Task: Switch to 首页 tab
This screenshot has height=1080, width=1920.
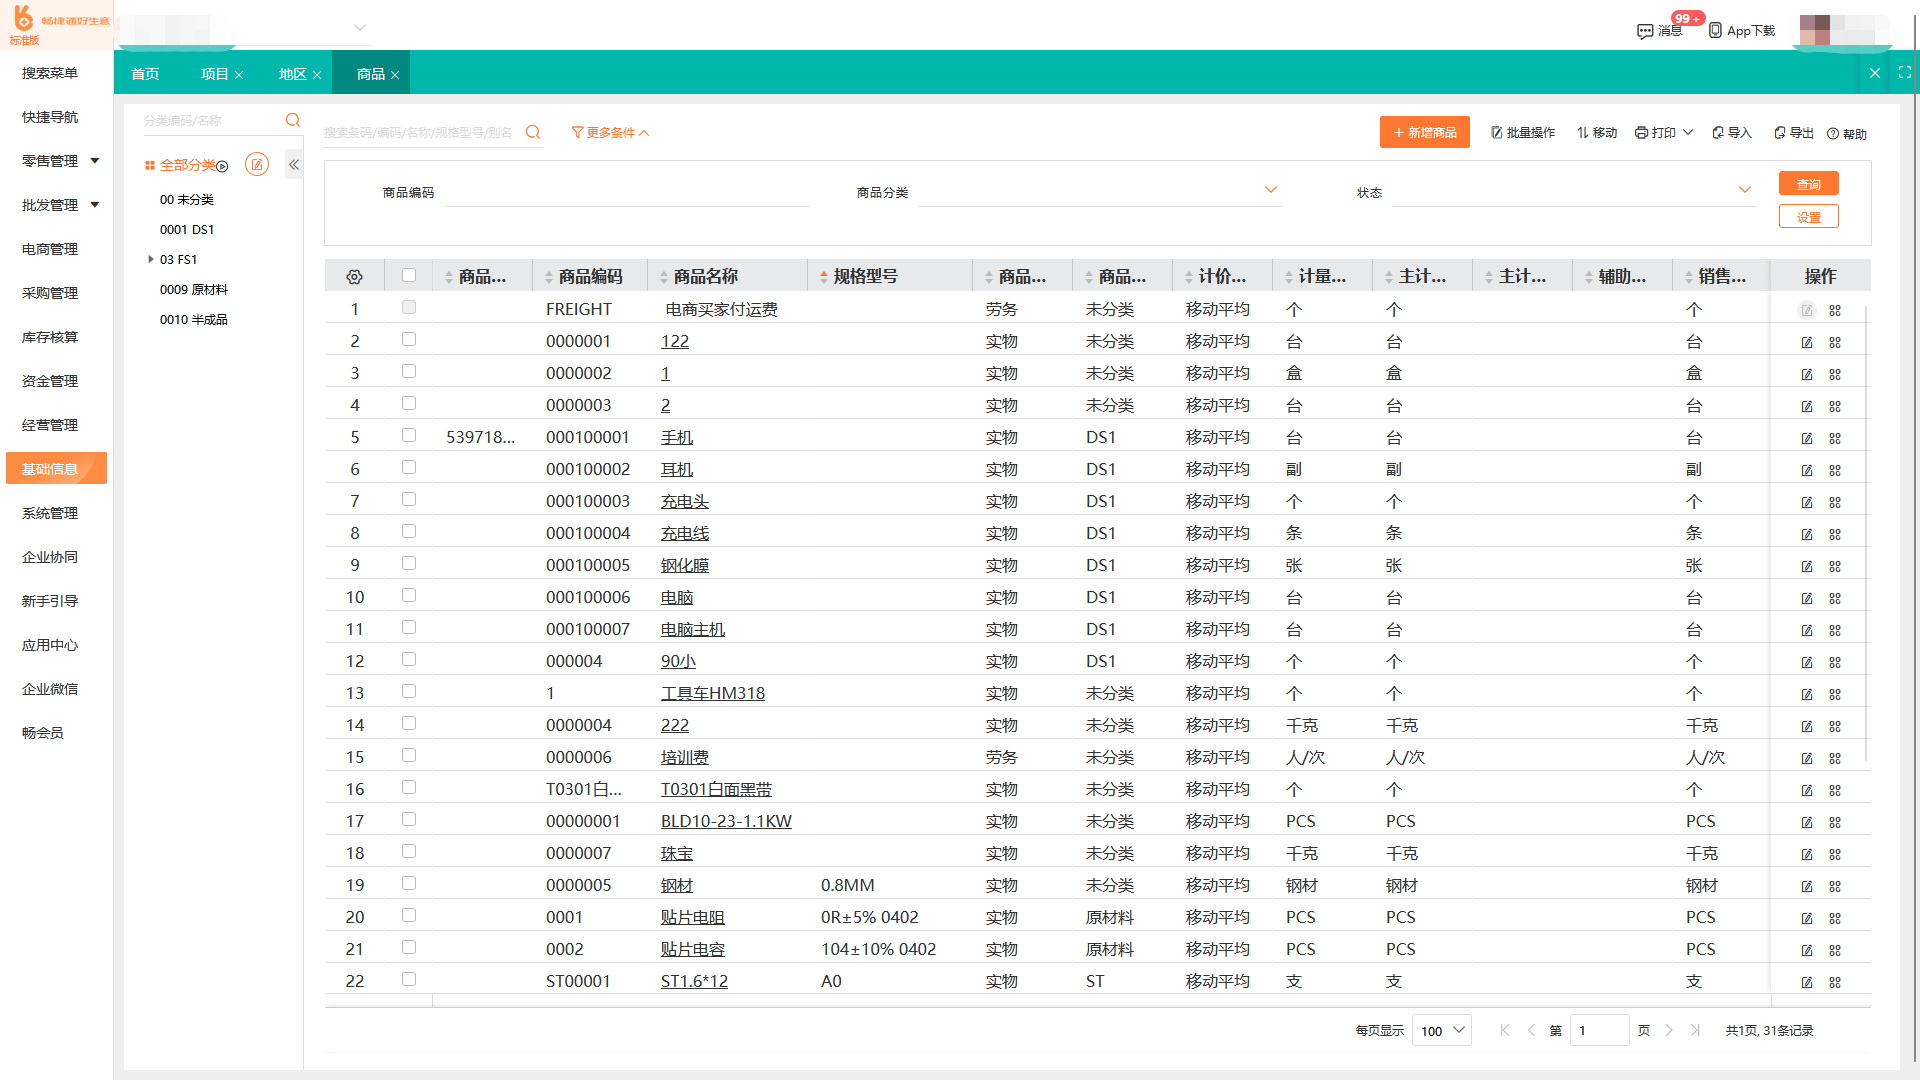Action: 145,73
